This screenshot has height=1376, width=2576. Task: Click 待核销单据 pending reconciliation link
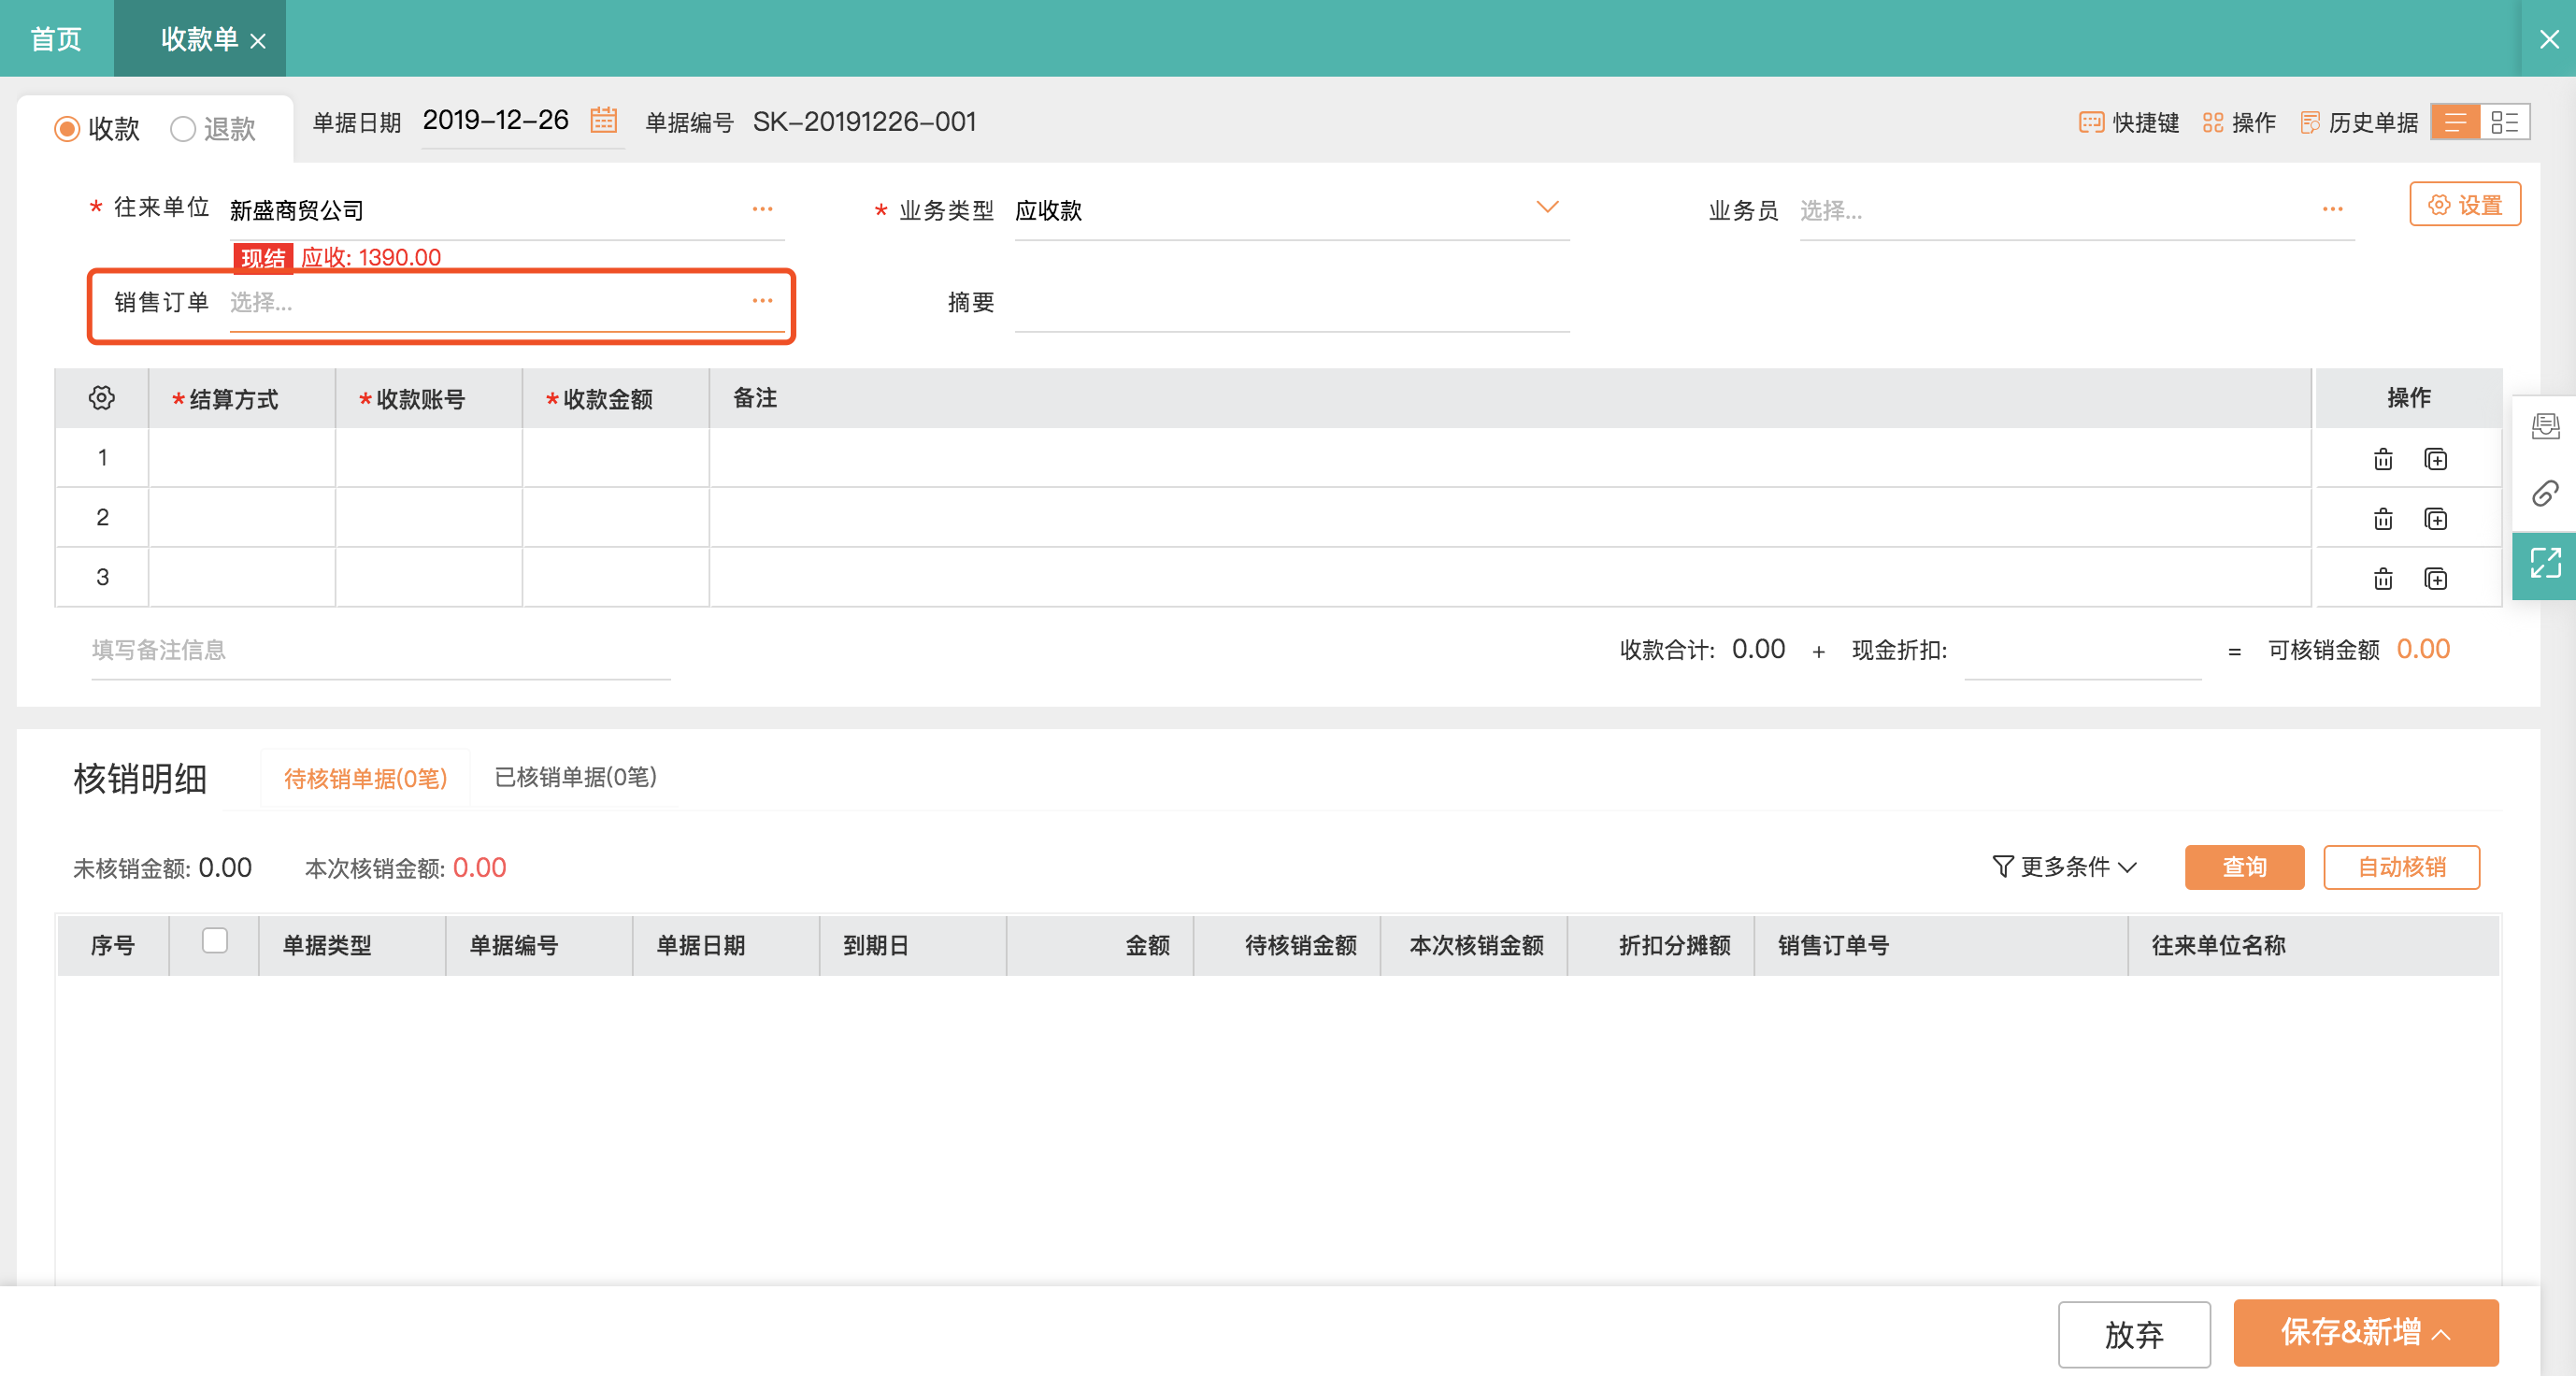tap(358, 779)
